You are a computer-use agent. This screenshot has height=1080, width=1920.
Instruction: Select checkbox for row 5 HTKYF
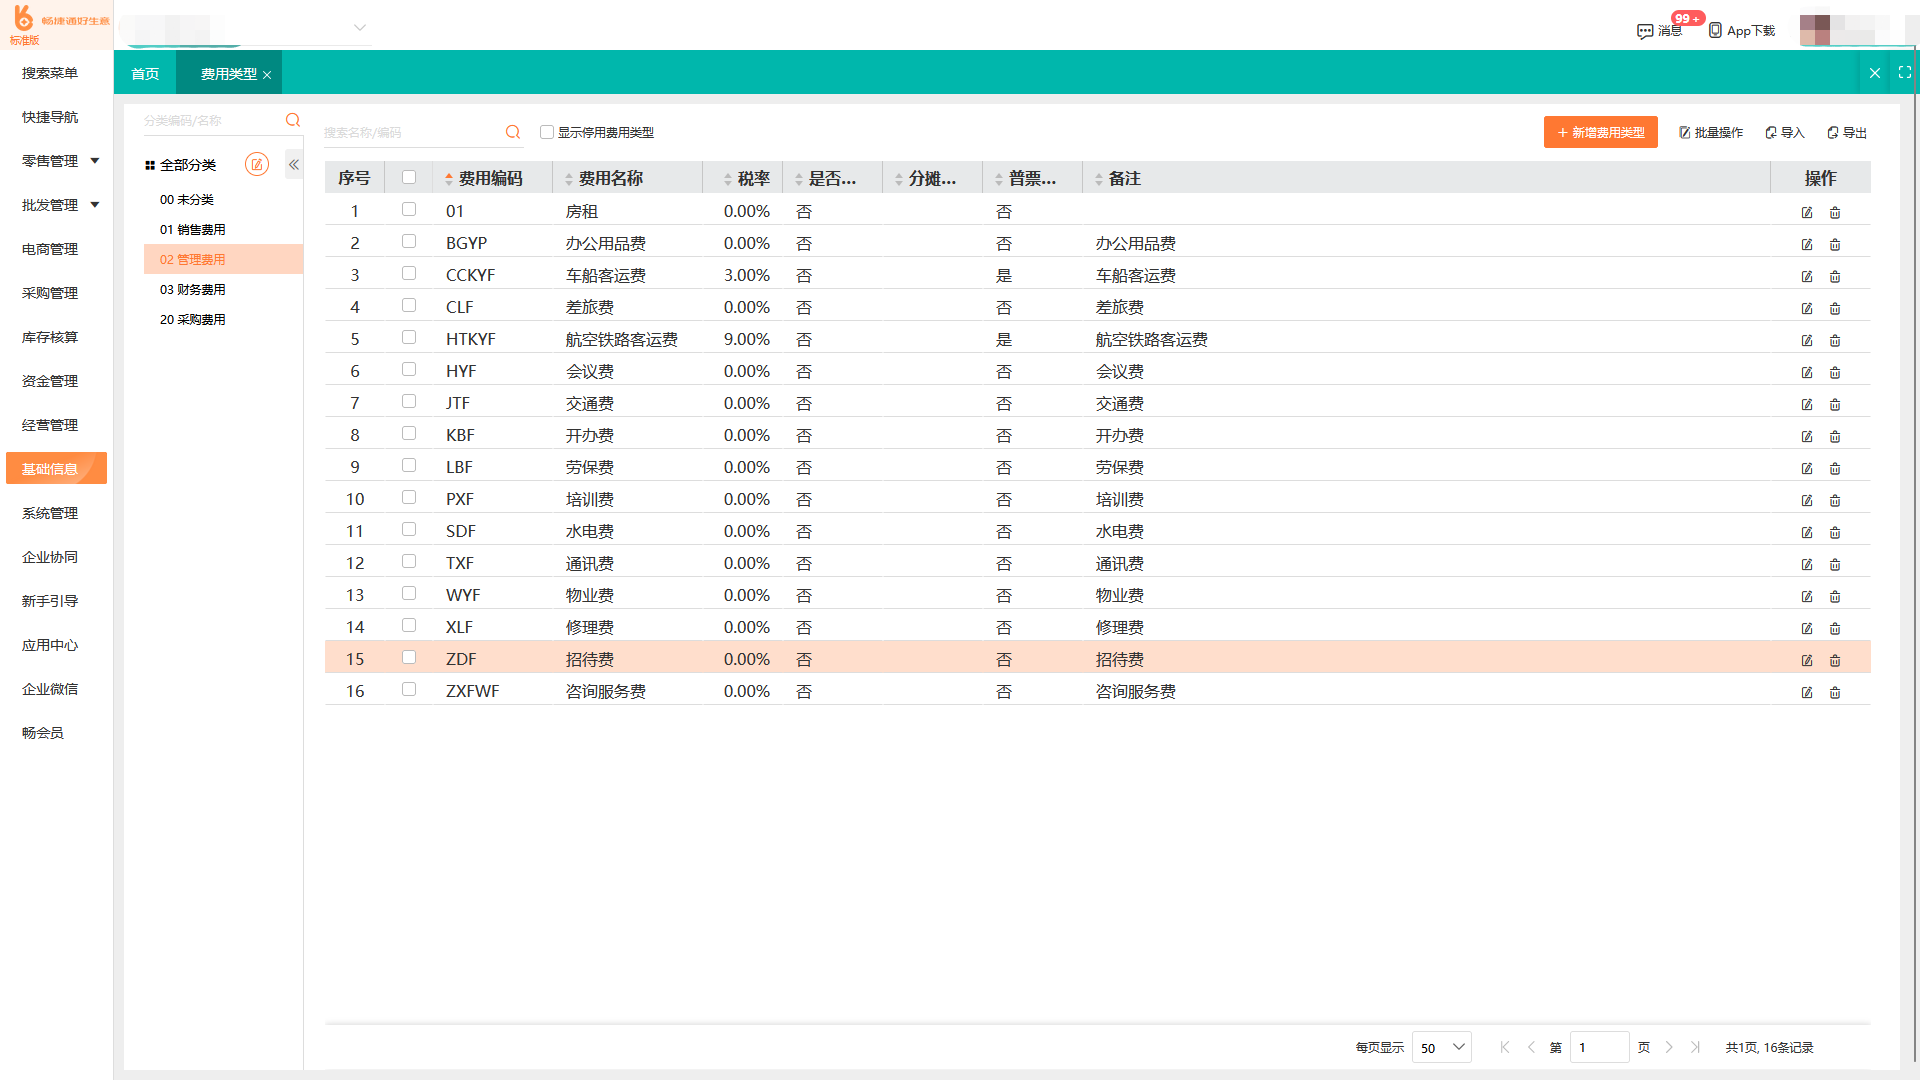(409, 338)
